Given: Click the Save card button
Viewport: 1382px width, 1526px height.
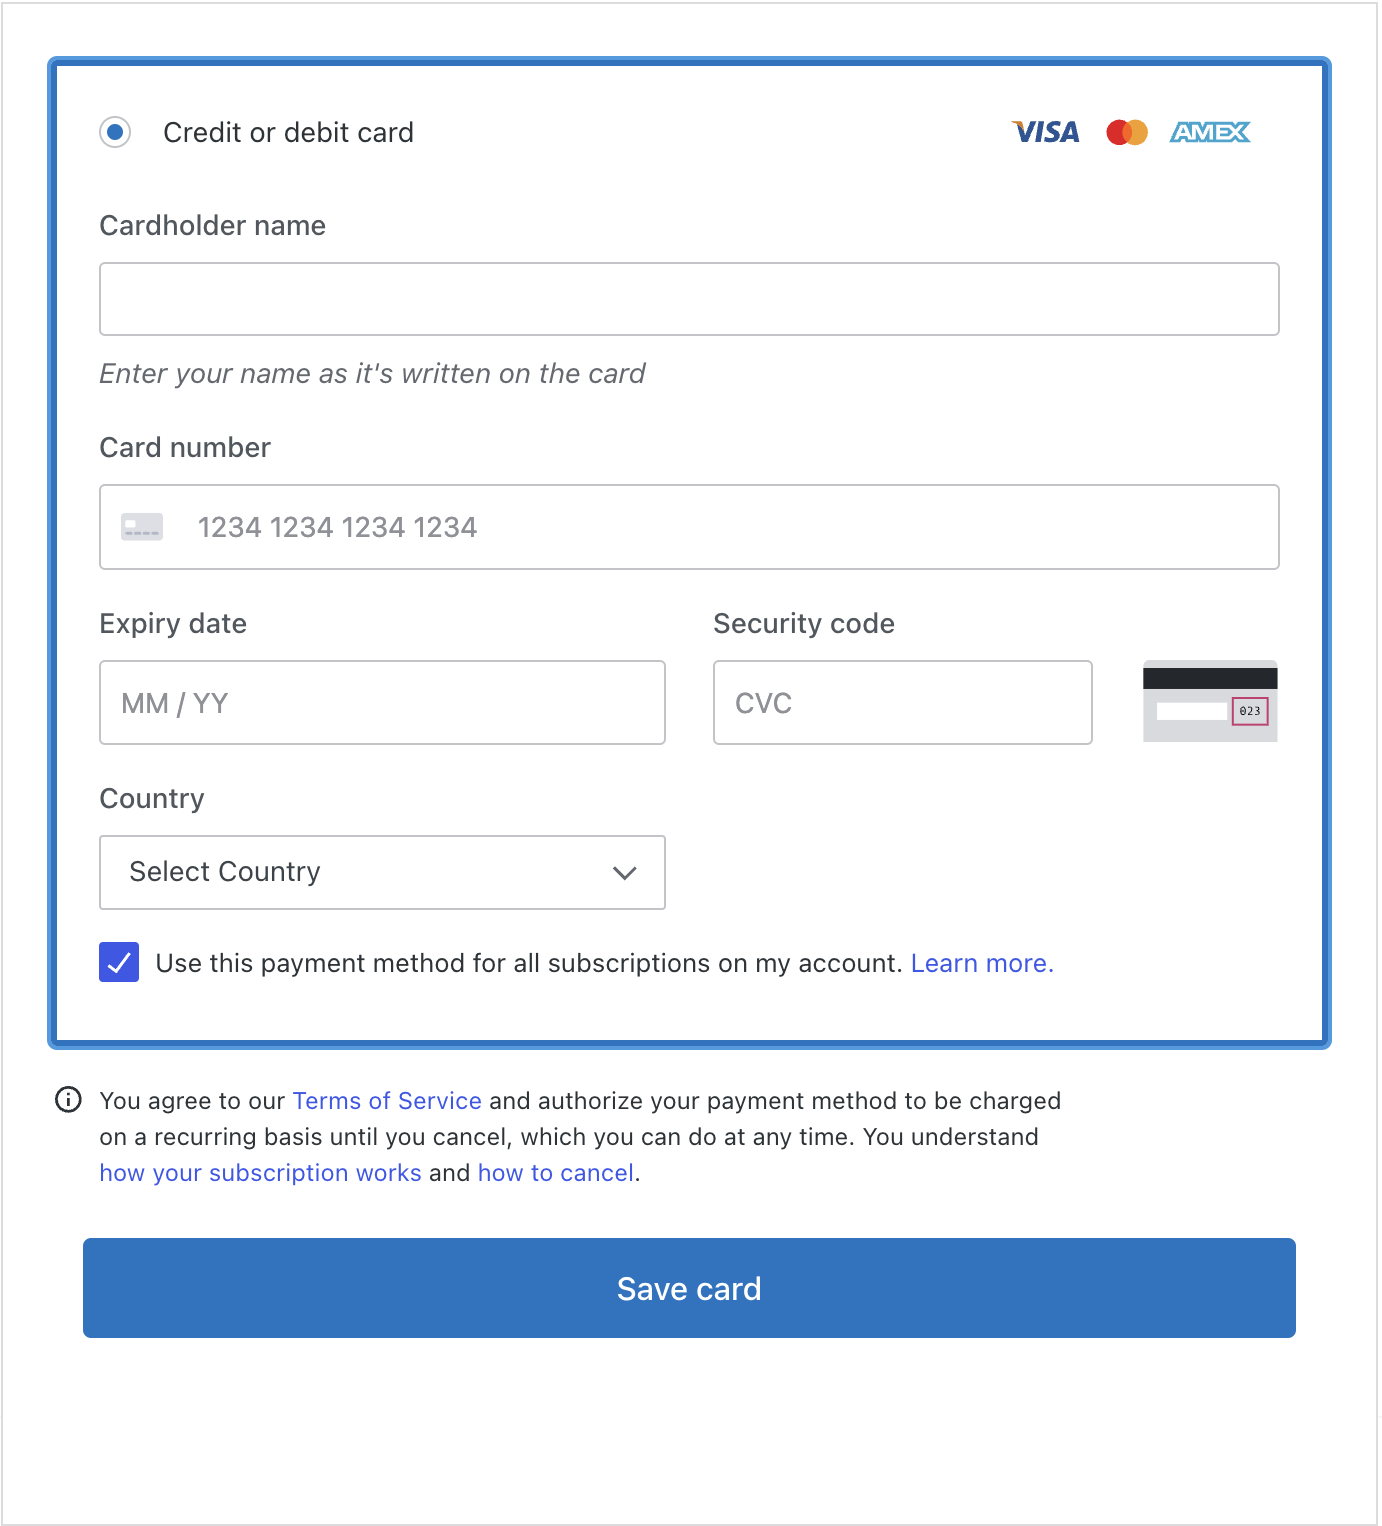Looking at the screenshot, I should (x=689, y=1288).
